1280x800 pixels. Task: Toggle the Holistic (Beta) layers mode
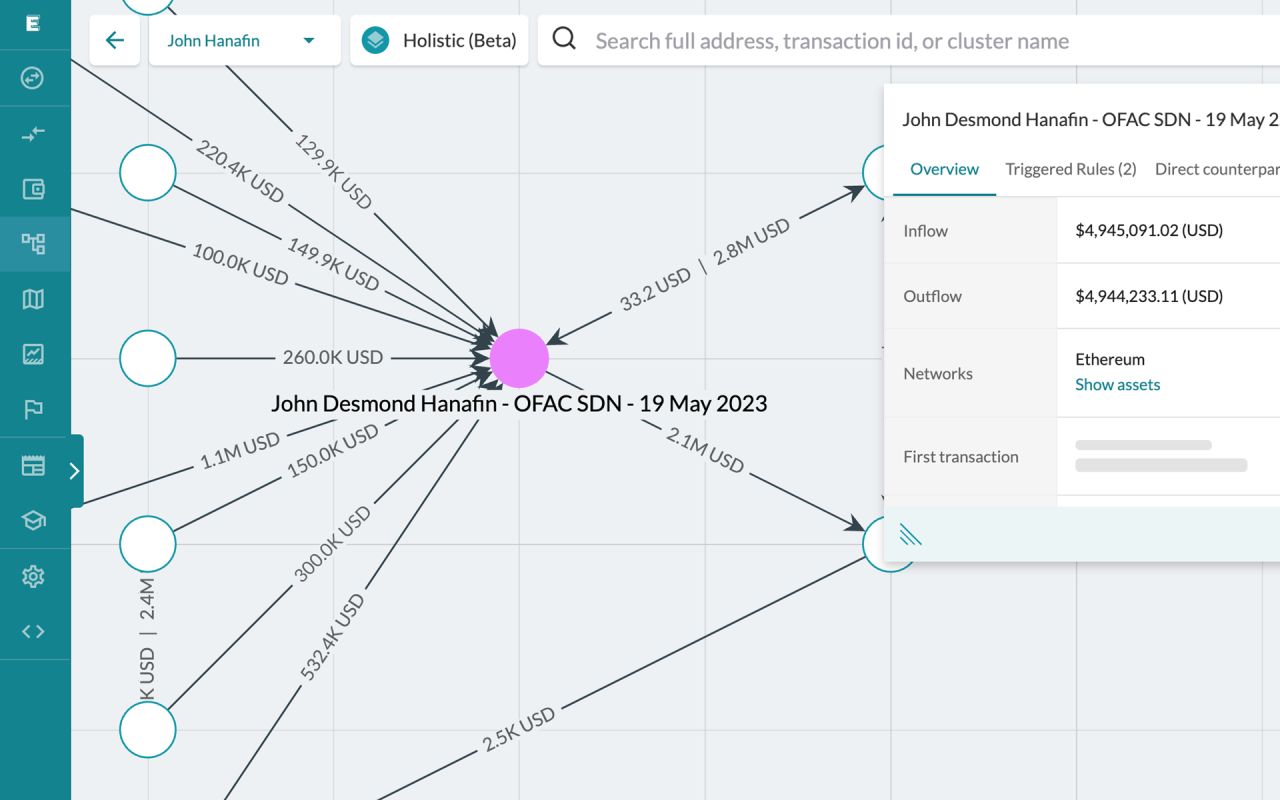[438, 40]
